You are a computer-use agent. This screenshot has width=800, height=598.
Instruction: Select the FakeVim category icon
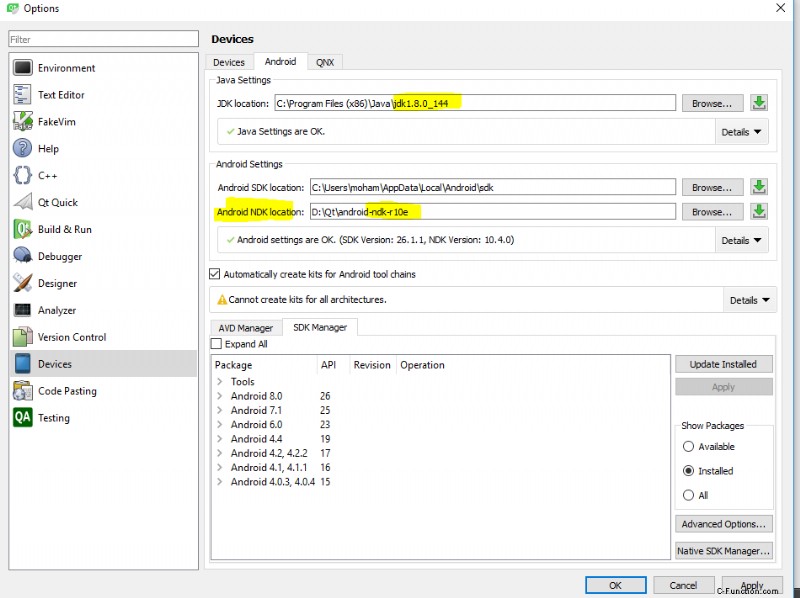coord(22,121)
